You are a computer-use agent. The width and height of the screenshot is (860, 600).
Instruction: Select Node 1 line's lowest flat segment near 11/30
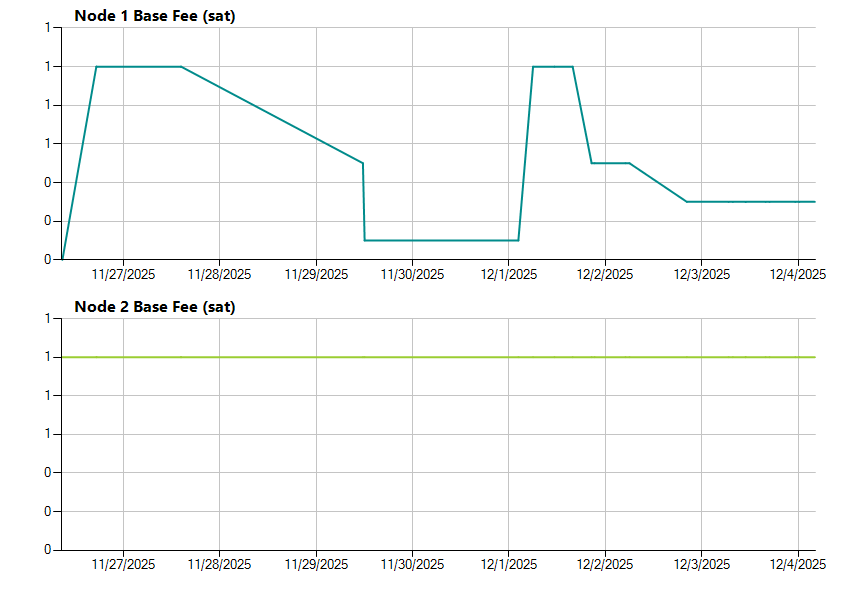pyautogui.click(x=440, y=240)
